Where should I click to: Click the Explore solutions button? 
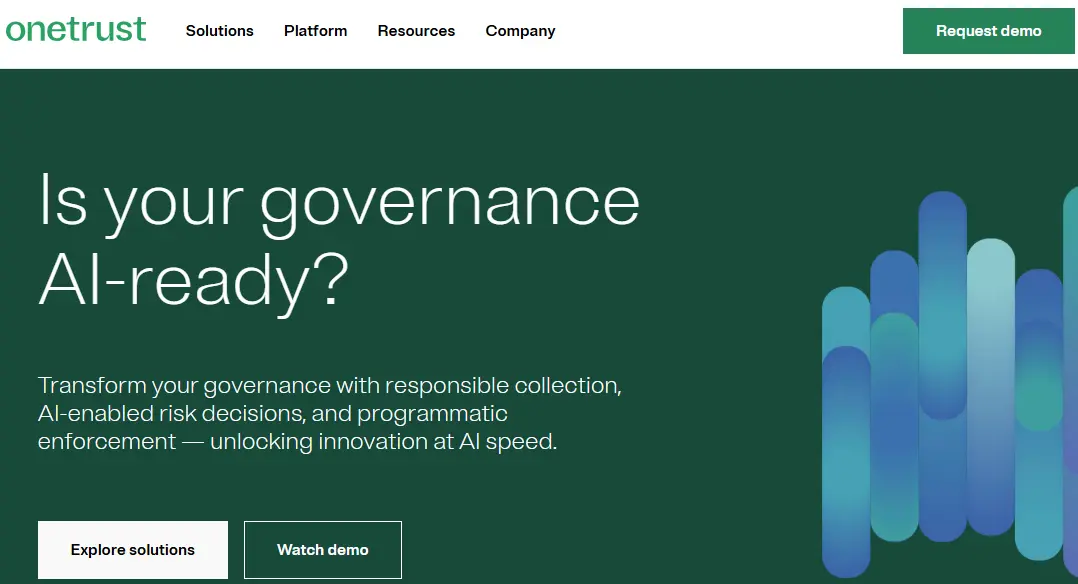pos(133,550)
